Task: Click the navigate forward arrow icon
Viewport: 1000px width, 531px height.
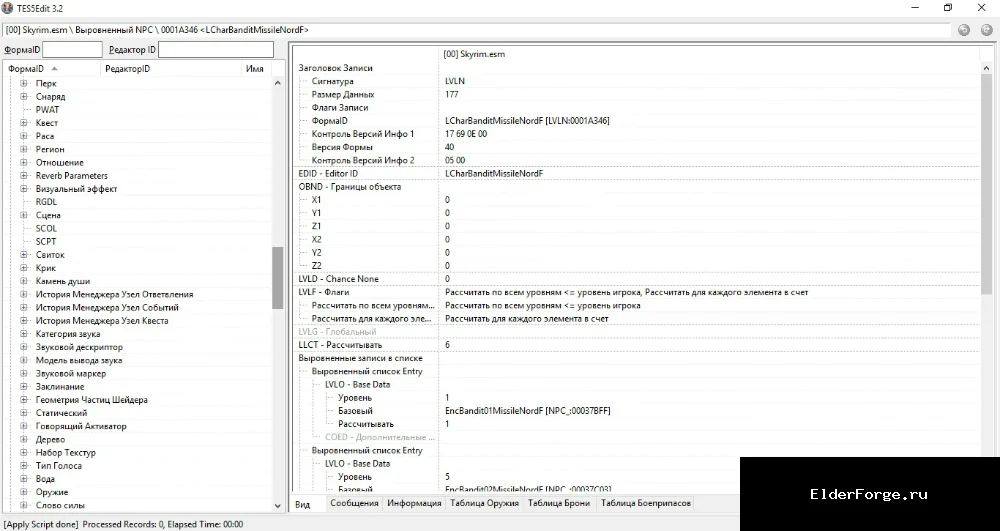Action: pyautogui.click(x=985, y=30)
